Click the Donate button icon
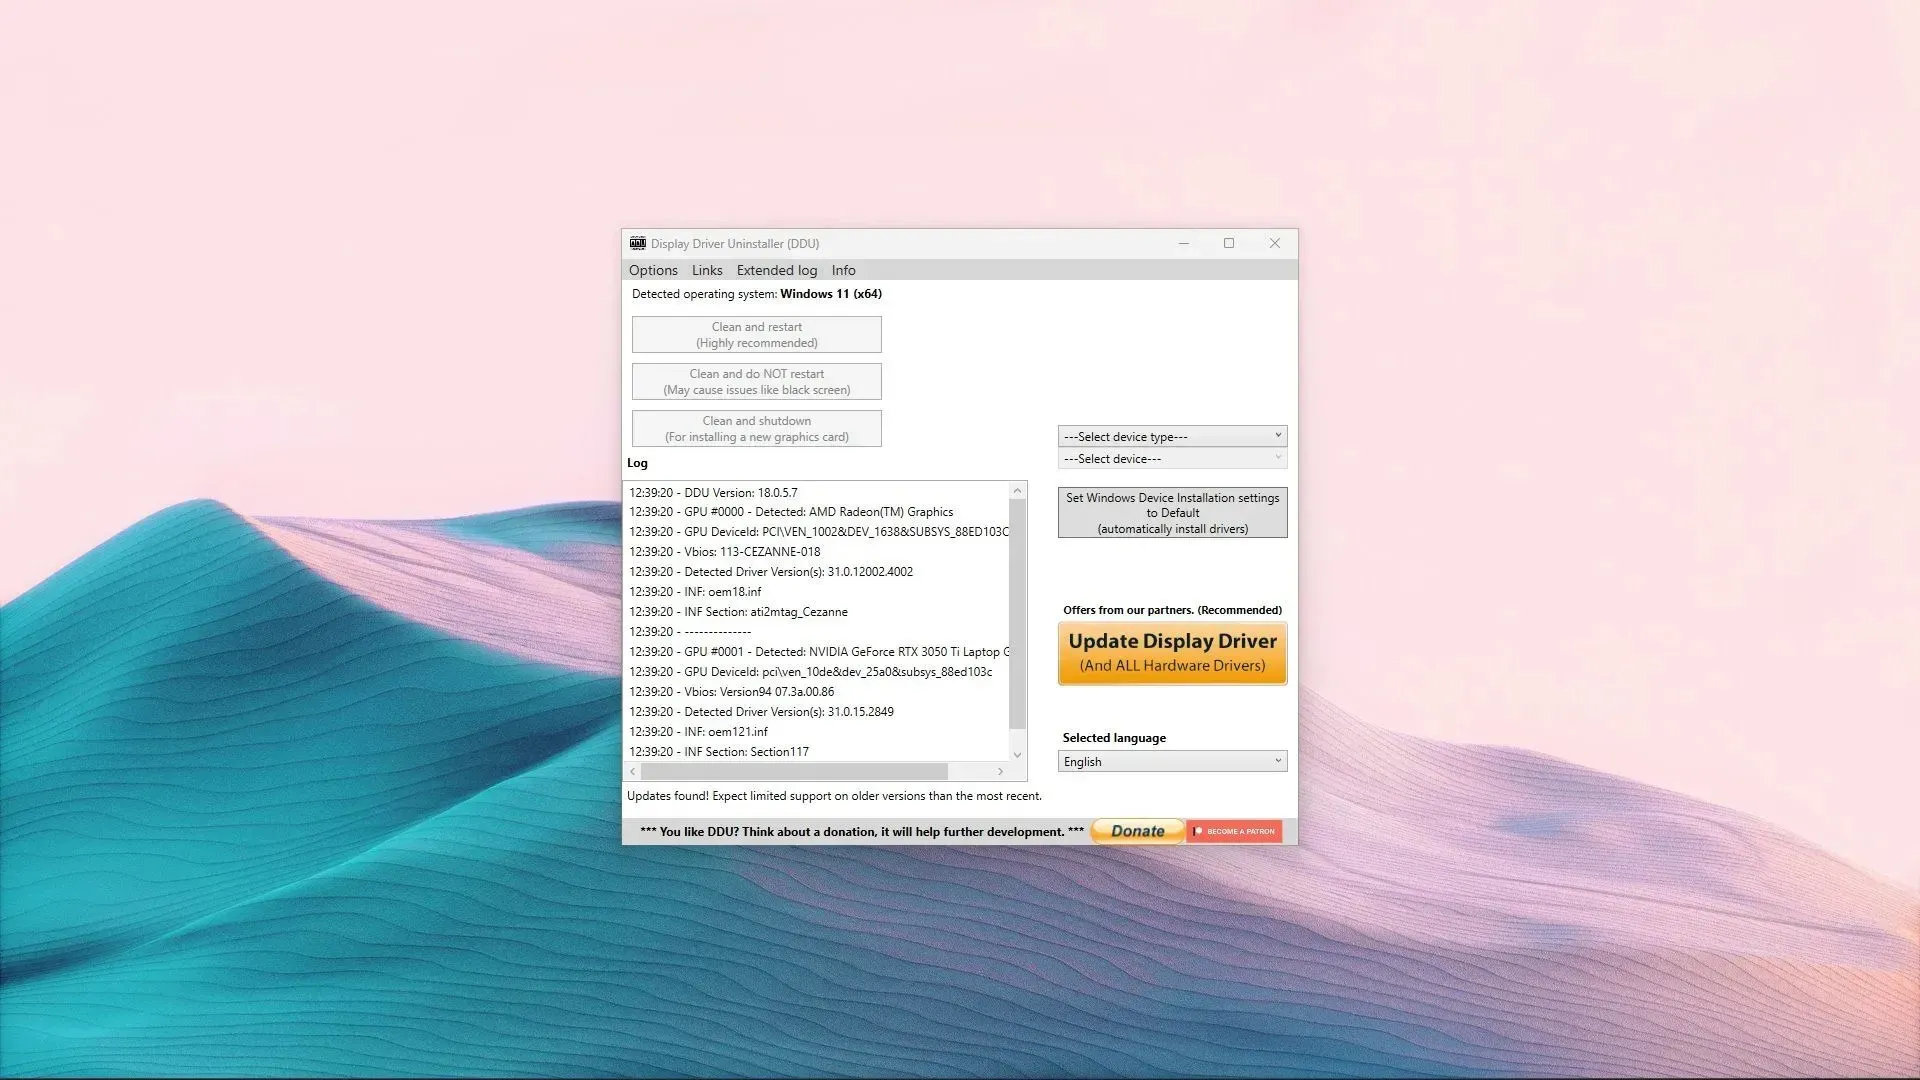1920x1080 pixels. [1135, 829]
